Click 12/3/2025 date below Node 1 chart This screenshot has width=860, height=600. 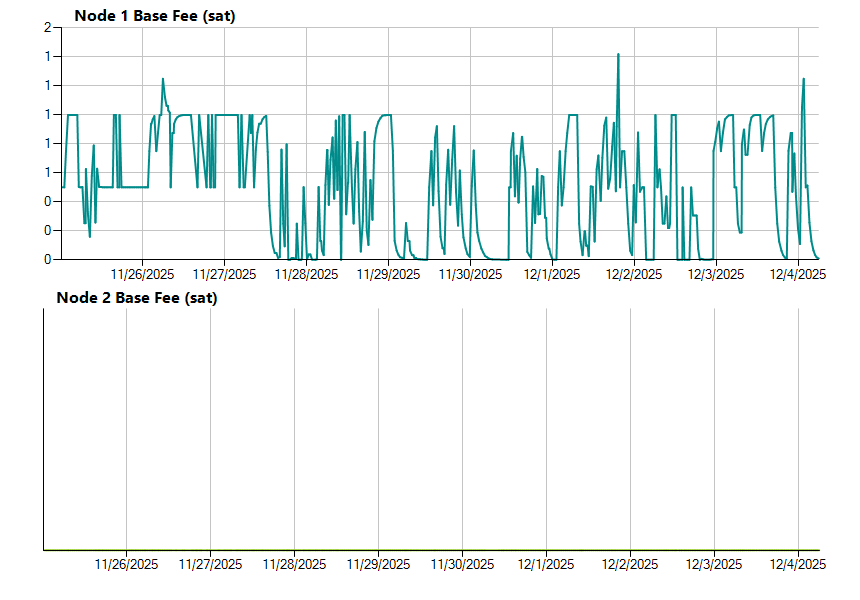(x=716, y=273)
